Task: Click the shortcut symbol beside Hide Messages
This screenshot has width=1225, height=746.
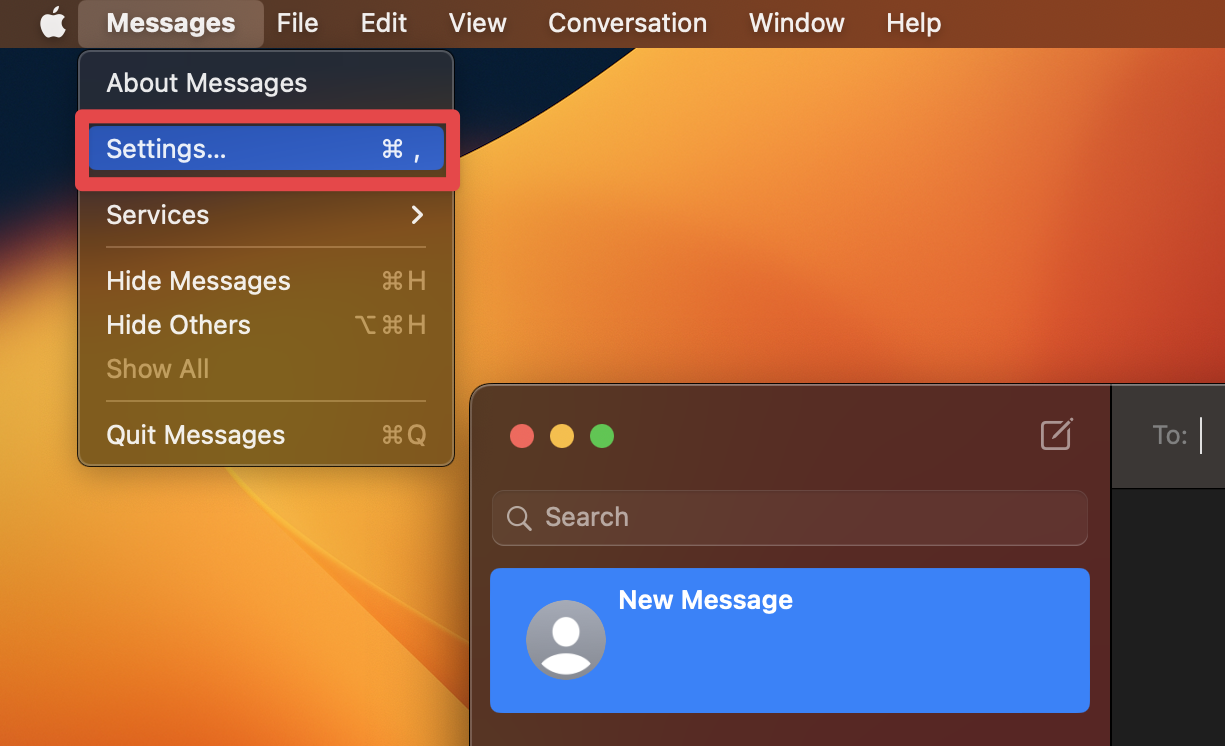Action: (402, 281)
